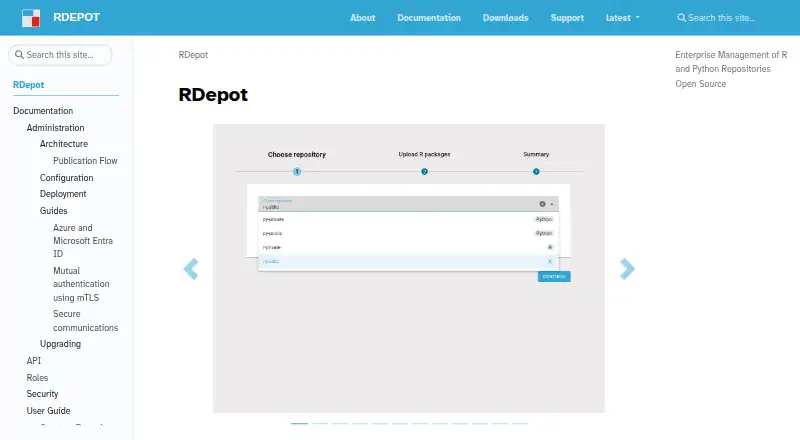800x440 pixels.
Task: Open Documentation from the top navbar
Action: click(x=429, y=18)
